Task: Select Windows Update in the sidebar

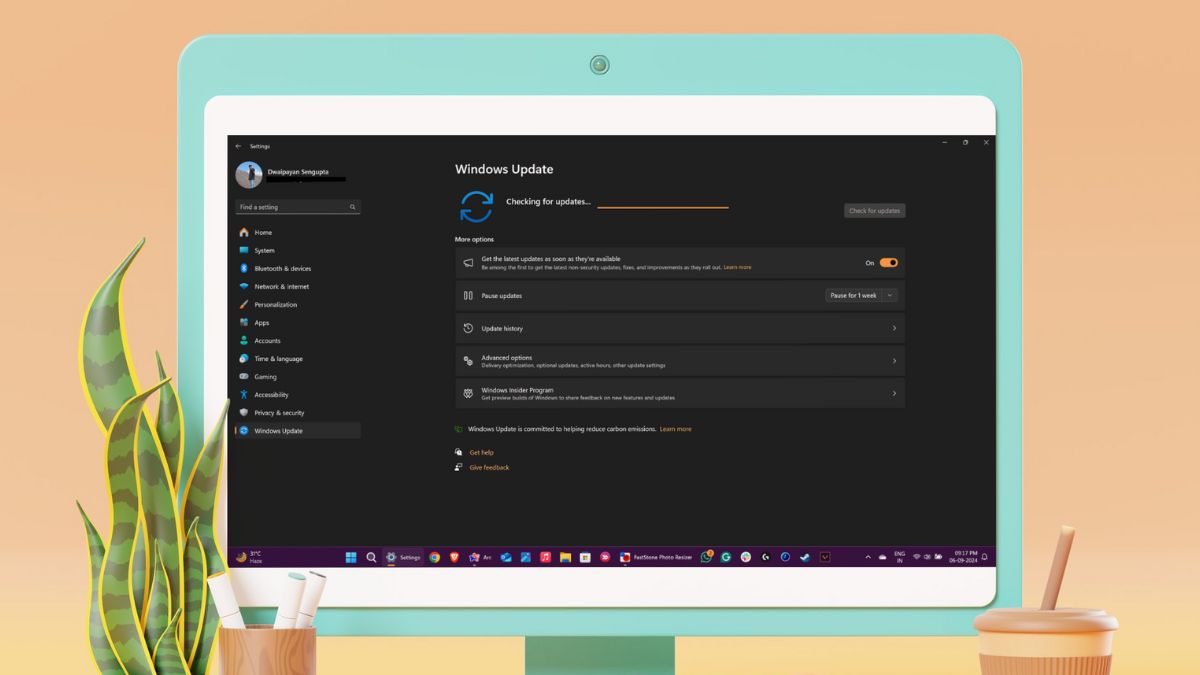Action: point(298,430)
